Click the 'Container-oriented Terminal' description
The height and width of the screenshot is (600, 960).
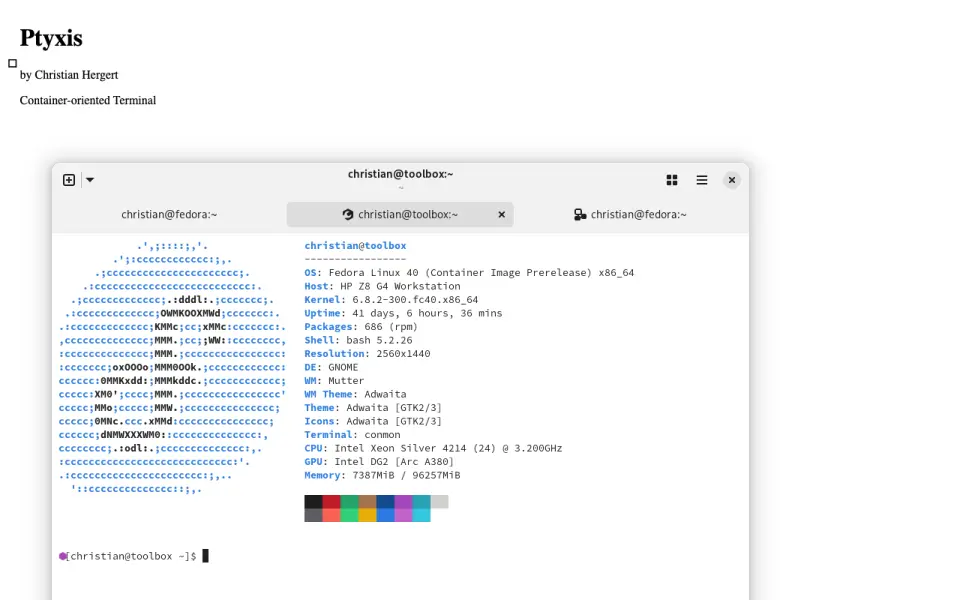pos(88,100)
